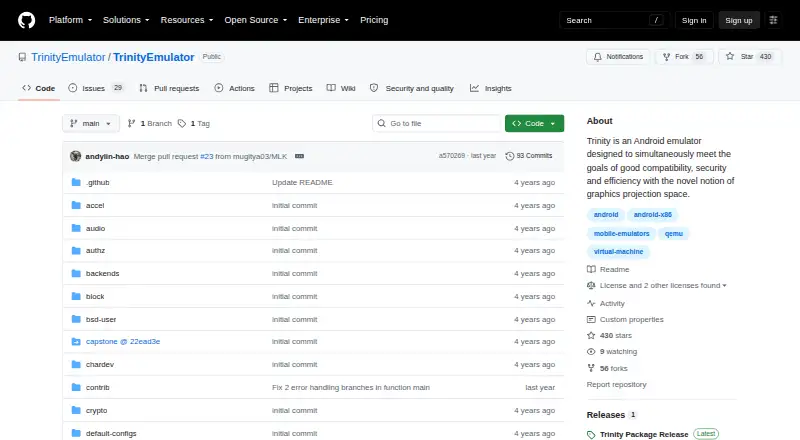
Task: View the 1 Tag link
Action: [194, 124]
